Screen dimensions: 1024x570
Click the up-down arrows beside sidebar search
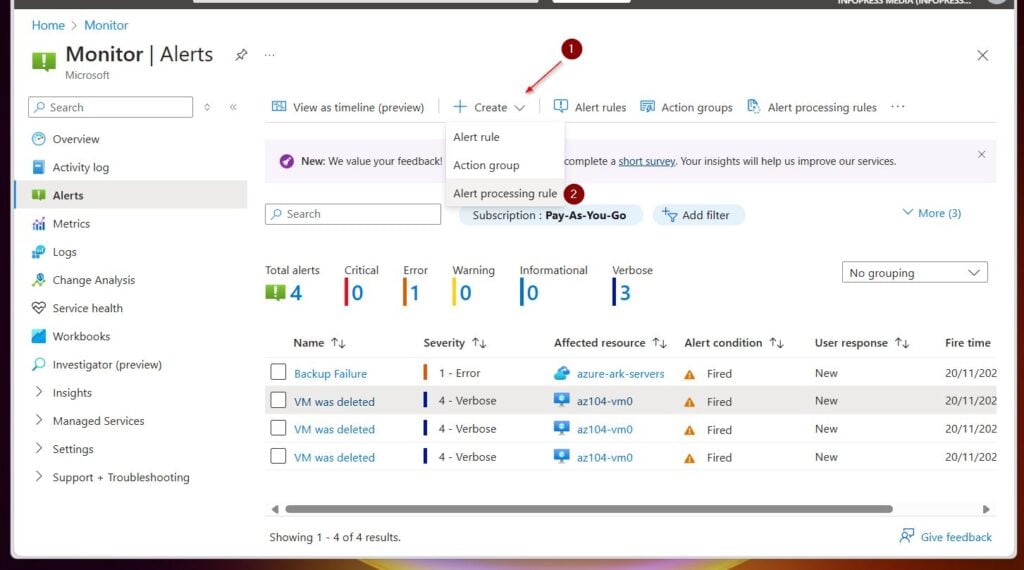(x=207, y=107)
